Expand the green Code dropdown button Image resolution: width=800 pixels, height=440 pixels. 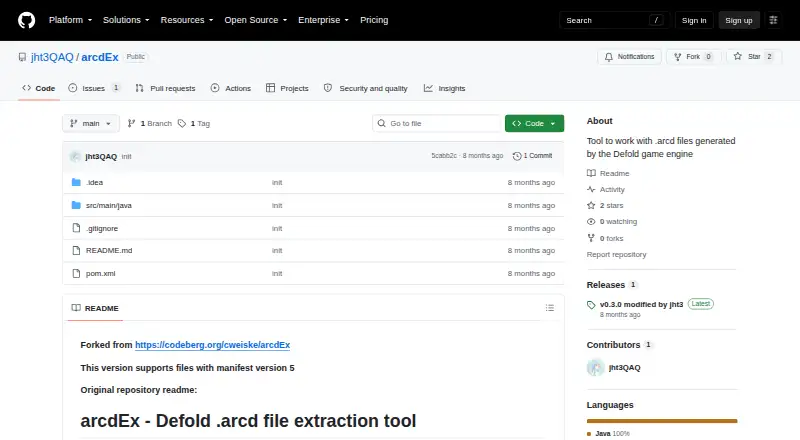534,124
